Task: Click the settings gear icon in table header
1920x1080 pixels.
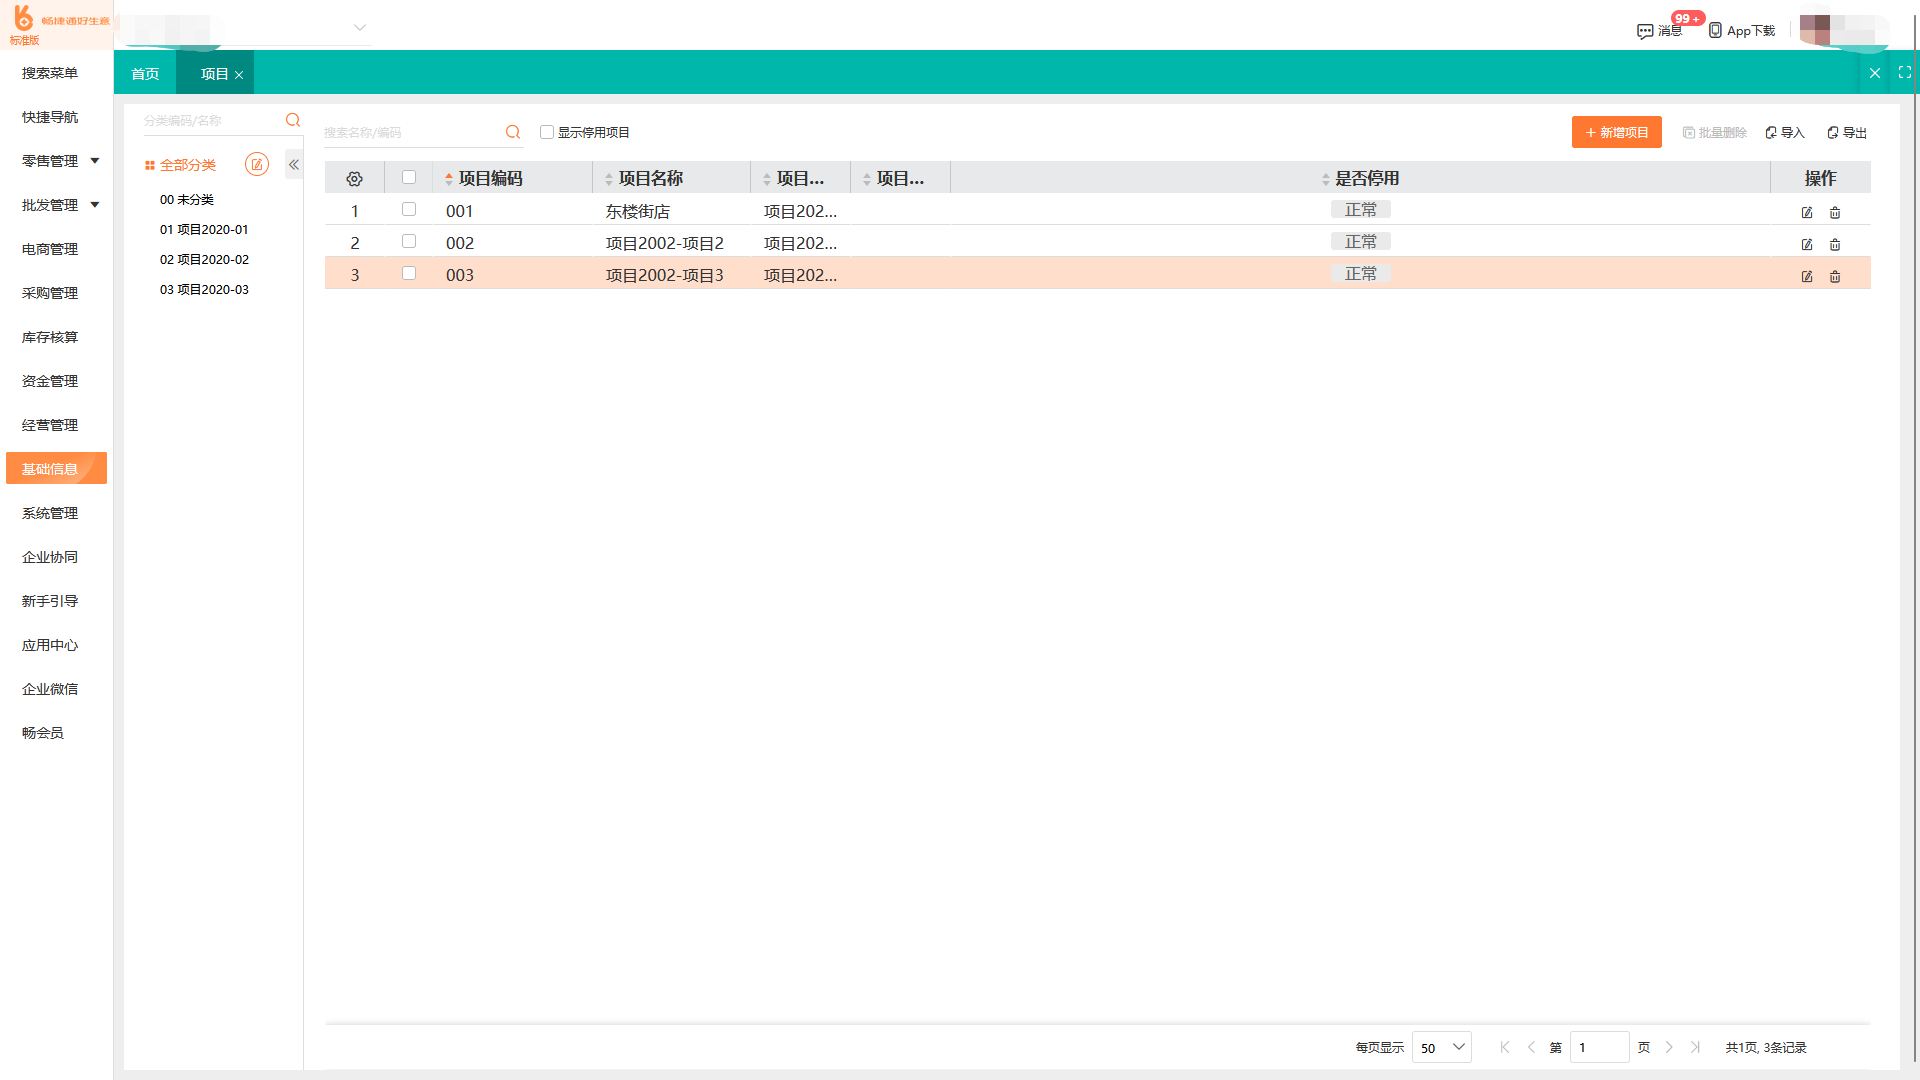Action: tap(355, 178)
